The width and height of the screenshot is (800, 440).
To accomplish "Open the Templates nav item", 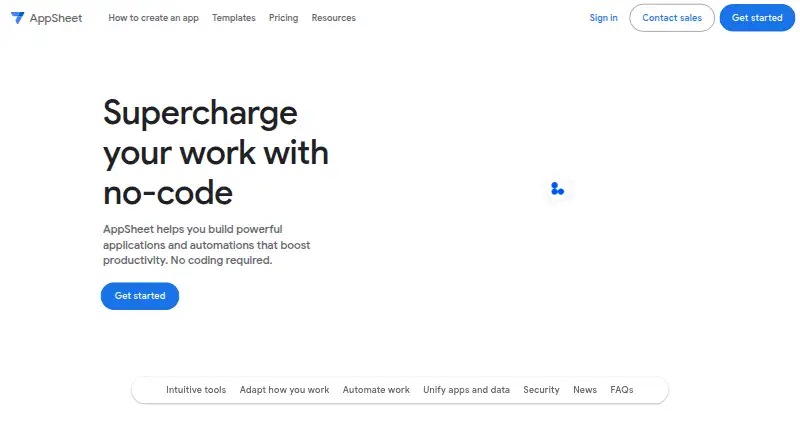I will (234, 18).
